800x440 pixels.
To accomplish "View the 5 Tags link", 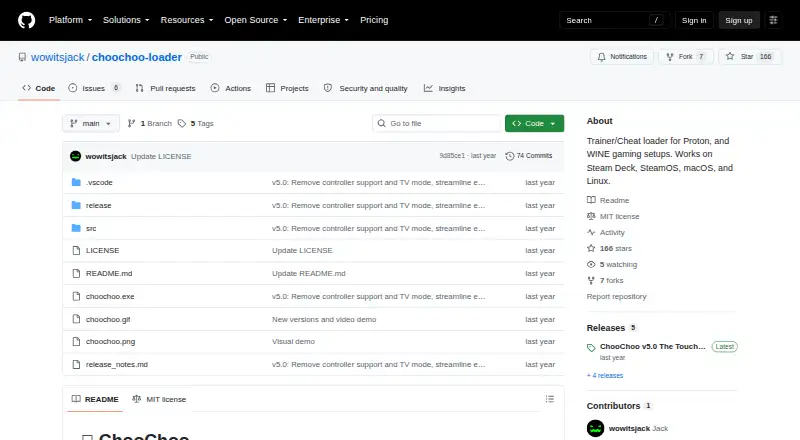I will [x=196, y=124].
